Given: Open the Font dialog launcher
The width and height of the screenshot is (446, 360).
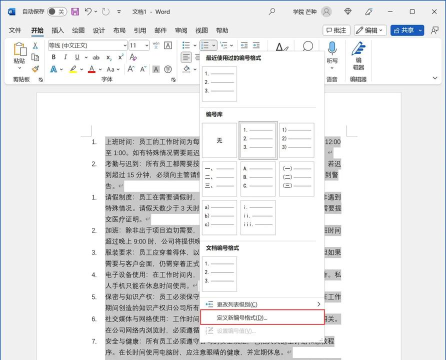Looking at the screenshot, I should coord(173,80).
